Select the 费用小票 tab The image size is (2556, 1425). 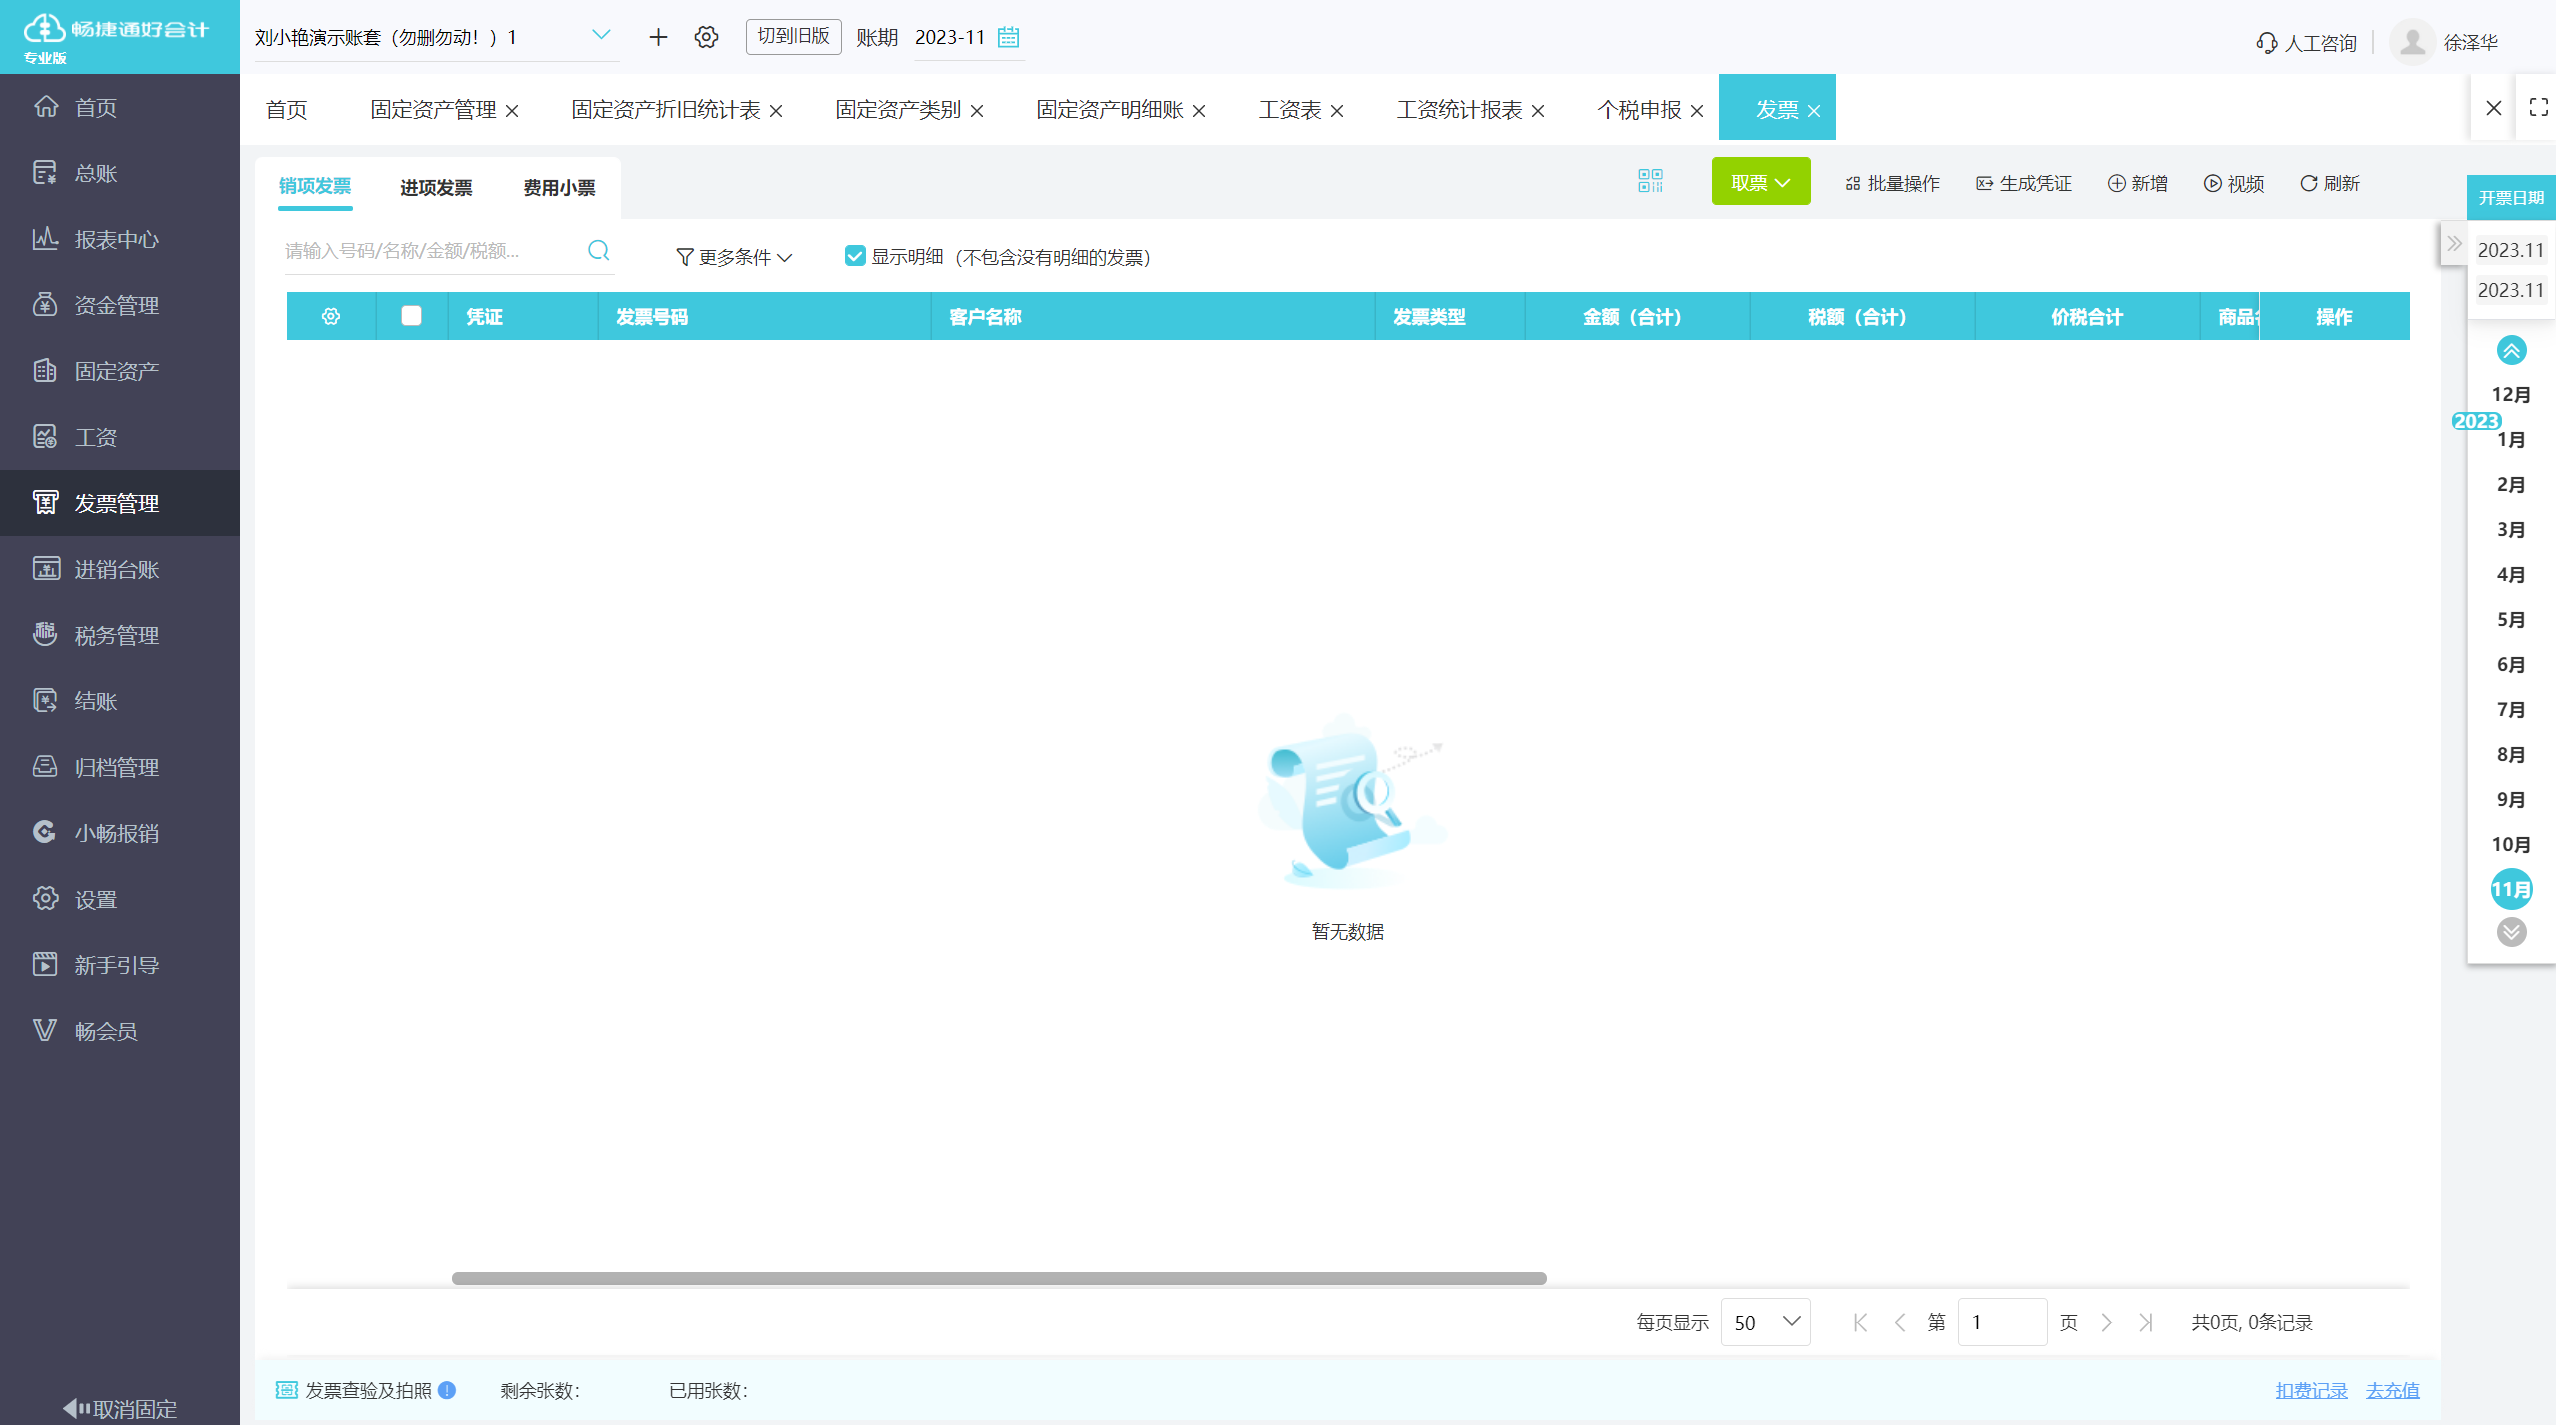pos(560,186)
